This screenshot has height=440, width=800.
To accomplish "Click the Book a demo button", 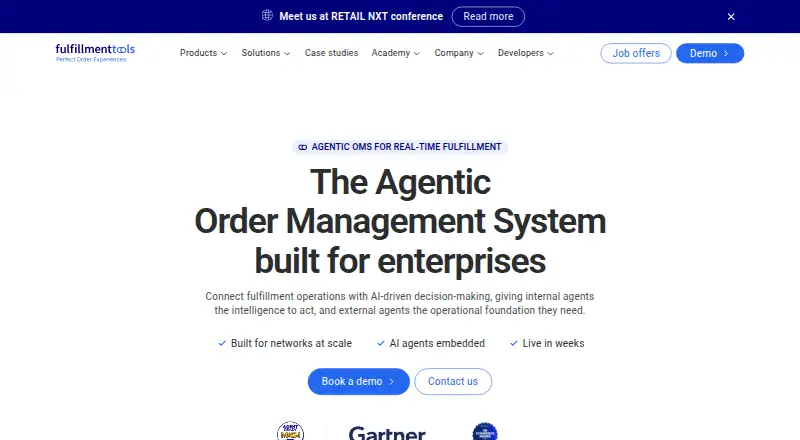I will pyautogui.click(x=358, y=381).
